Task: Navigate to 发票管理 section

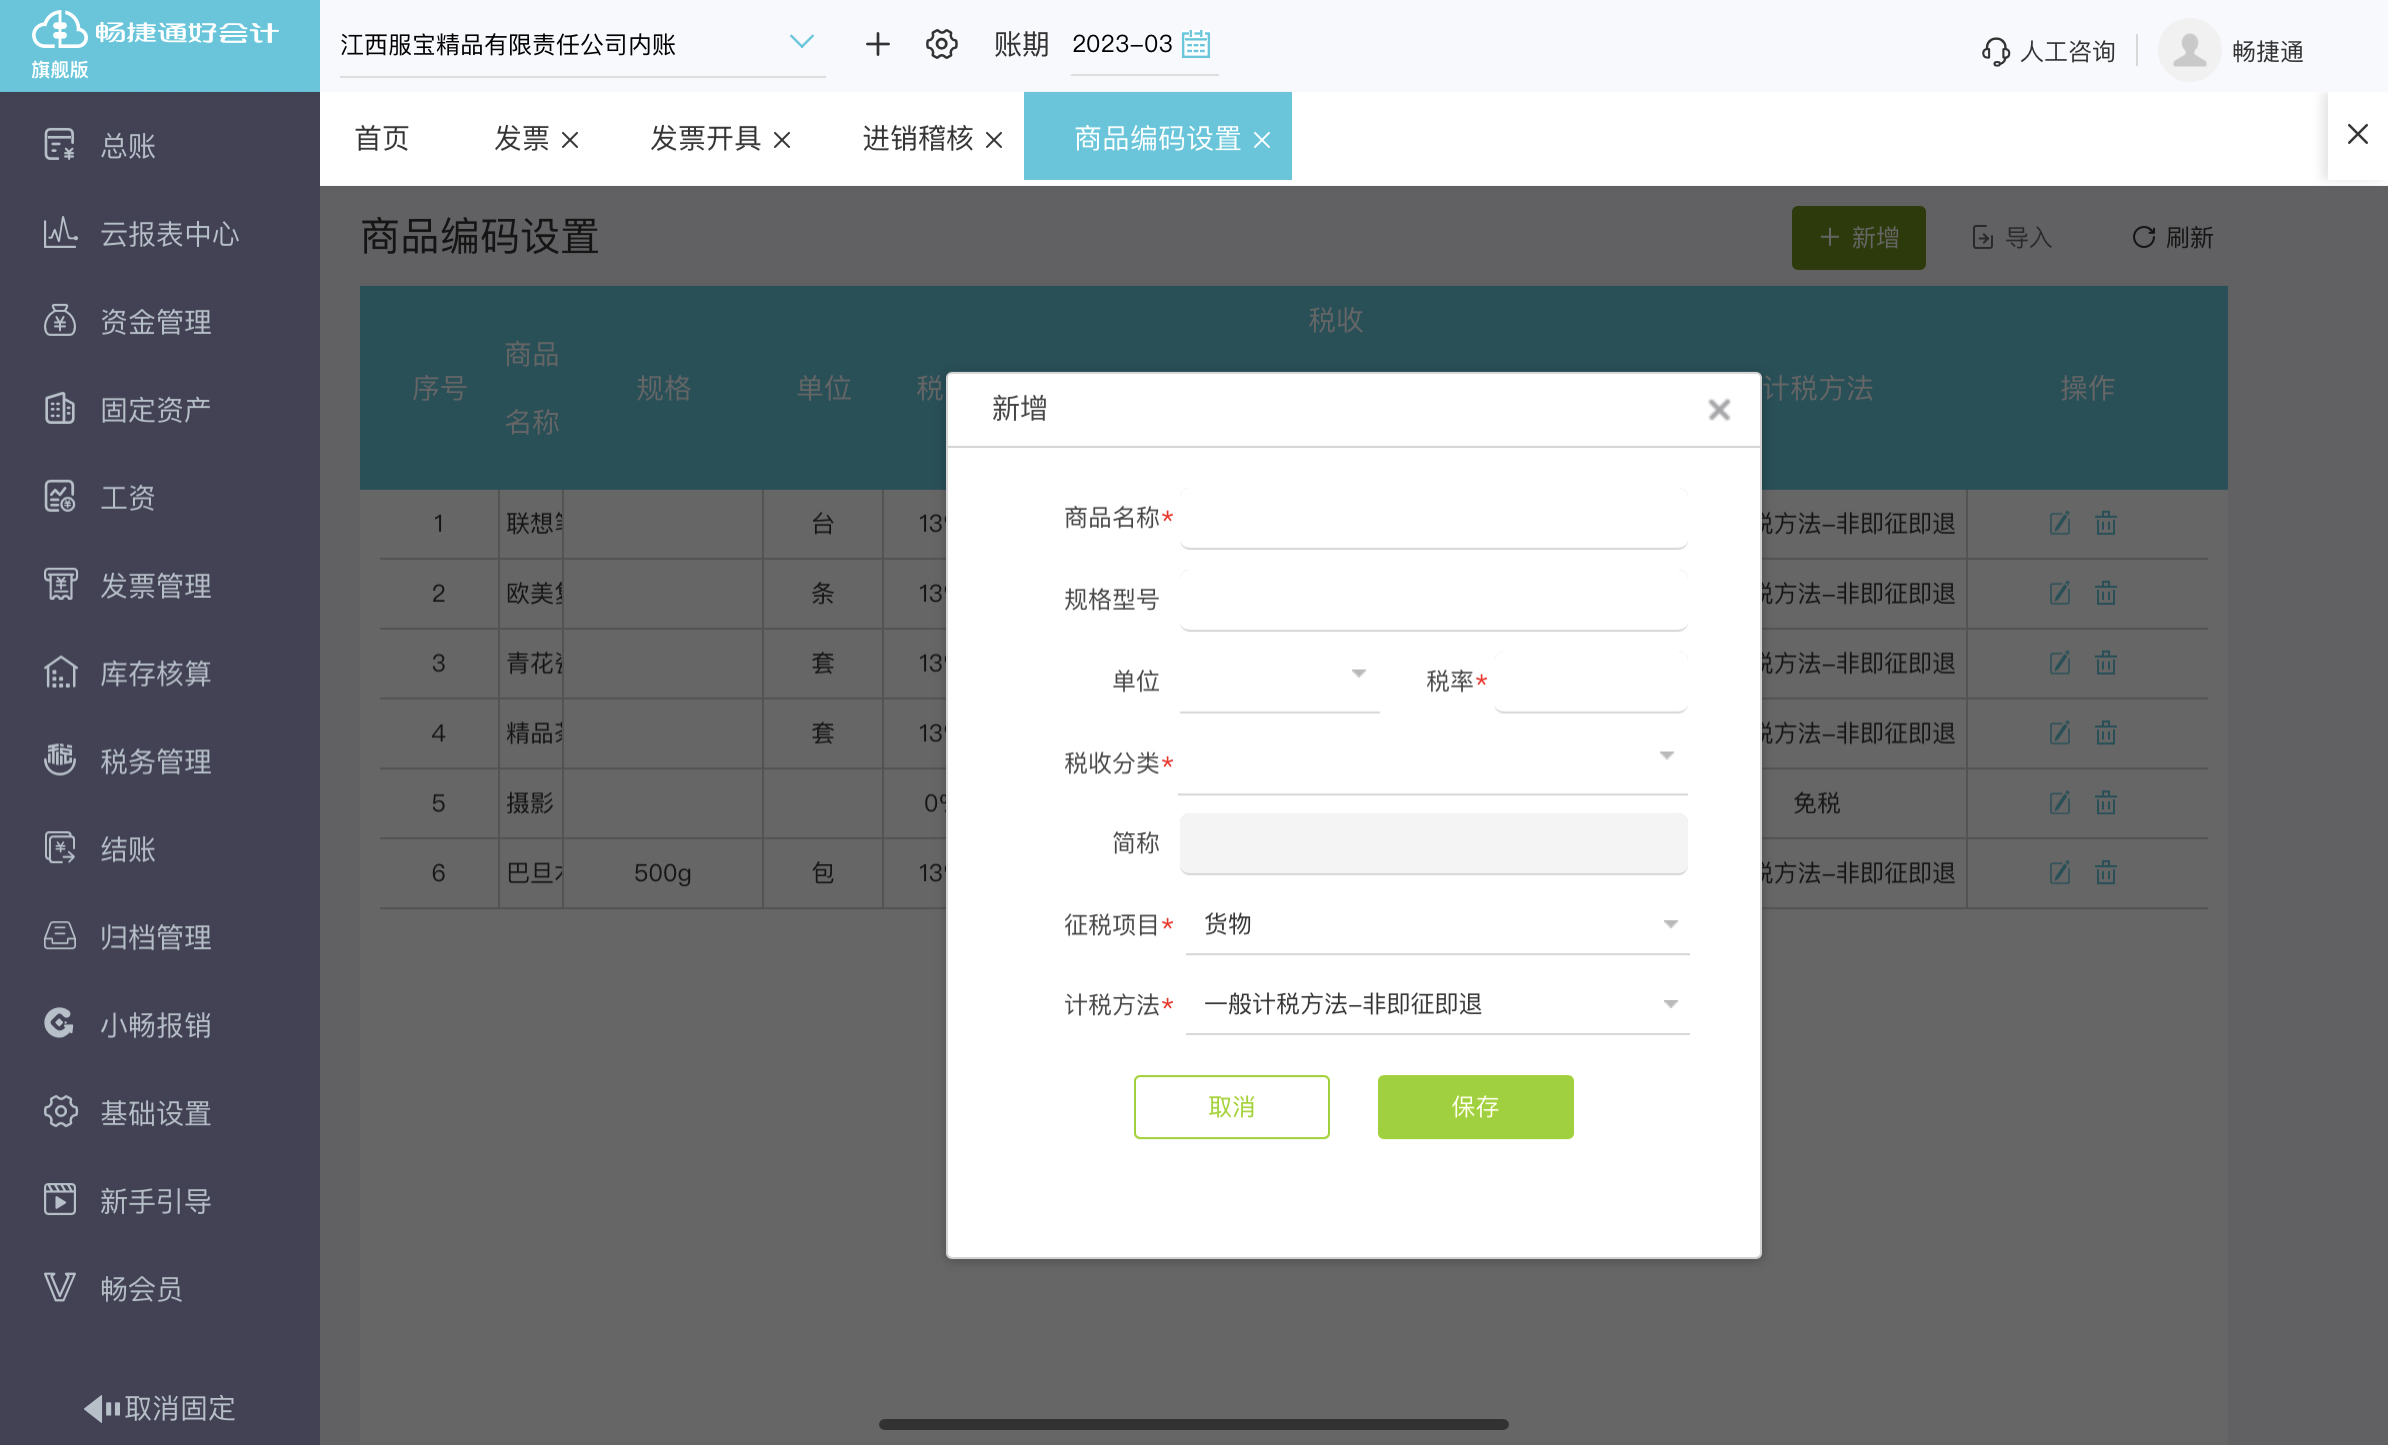Action: (x=155, y=585)
